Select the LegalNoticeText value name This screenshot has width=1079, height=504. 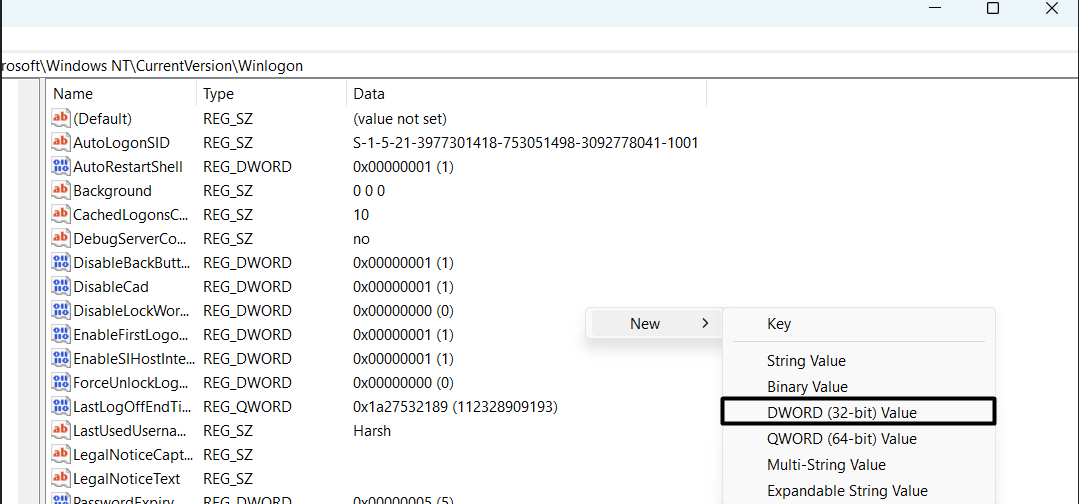[127, 479]
